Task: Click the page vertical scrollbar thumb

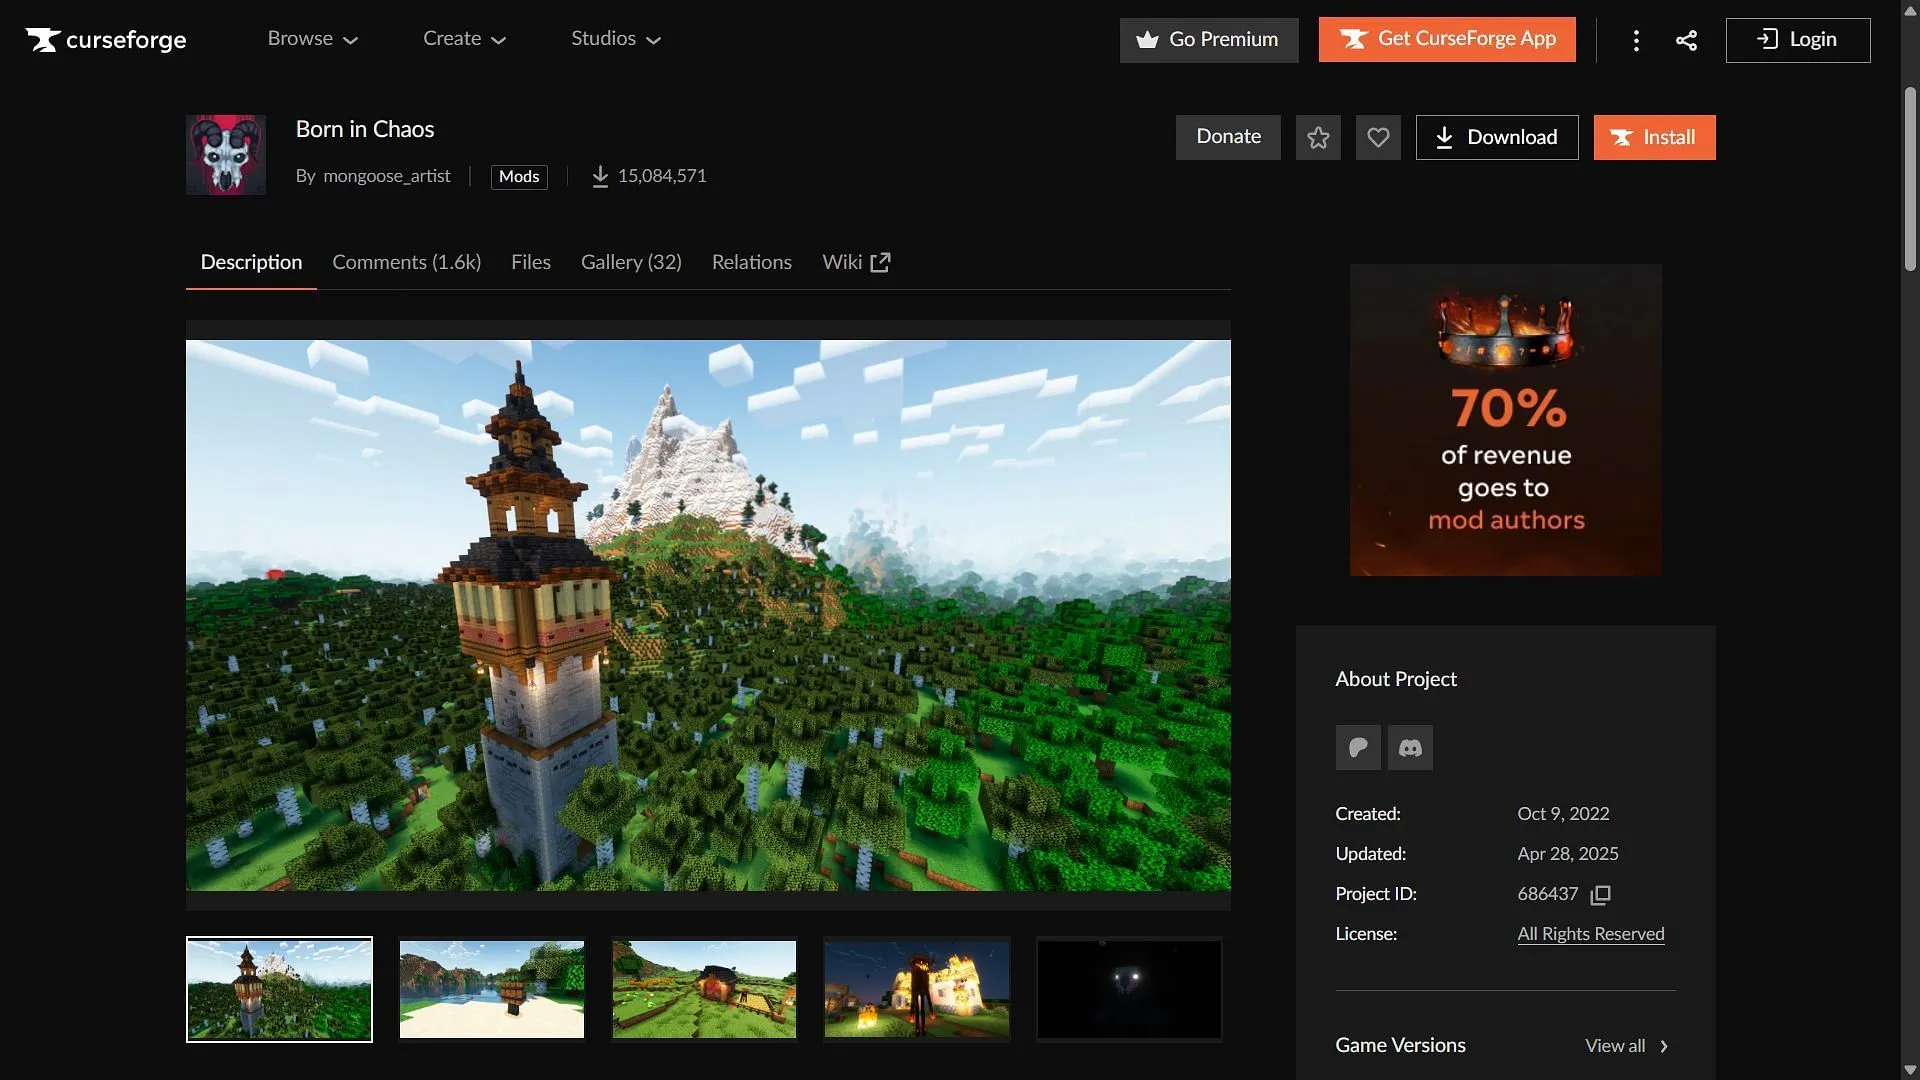Action: pos(1910,180)
